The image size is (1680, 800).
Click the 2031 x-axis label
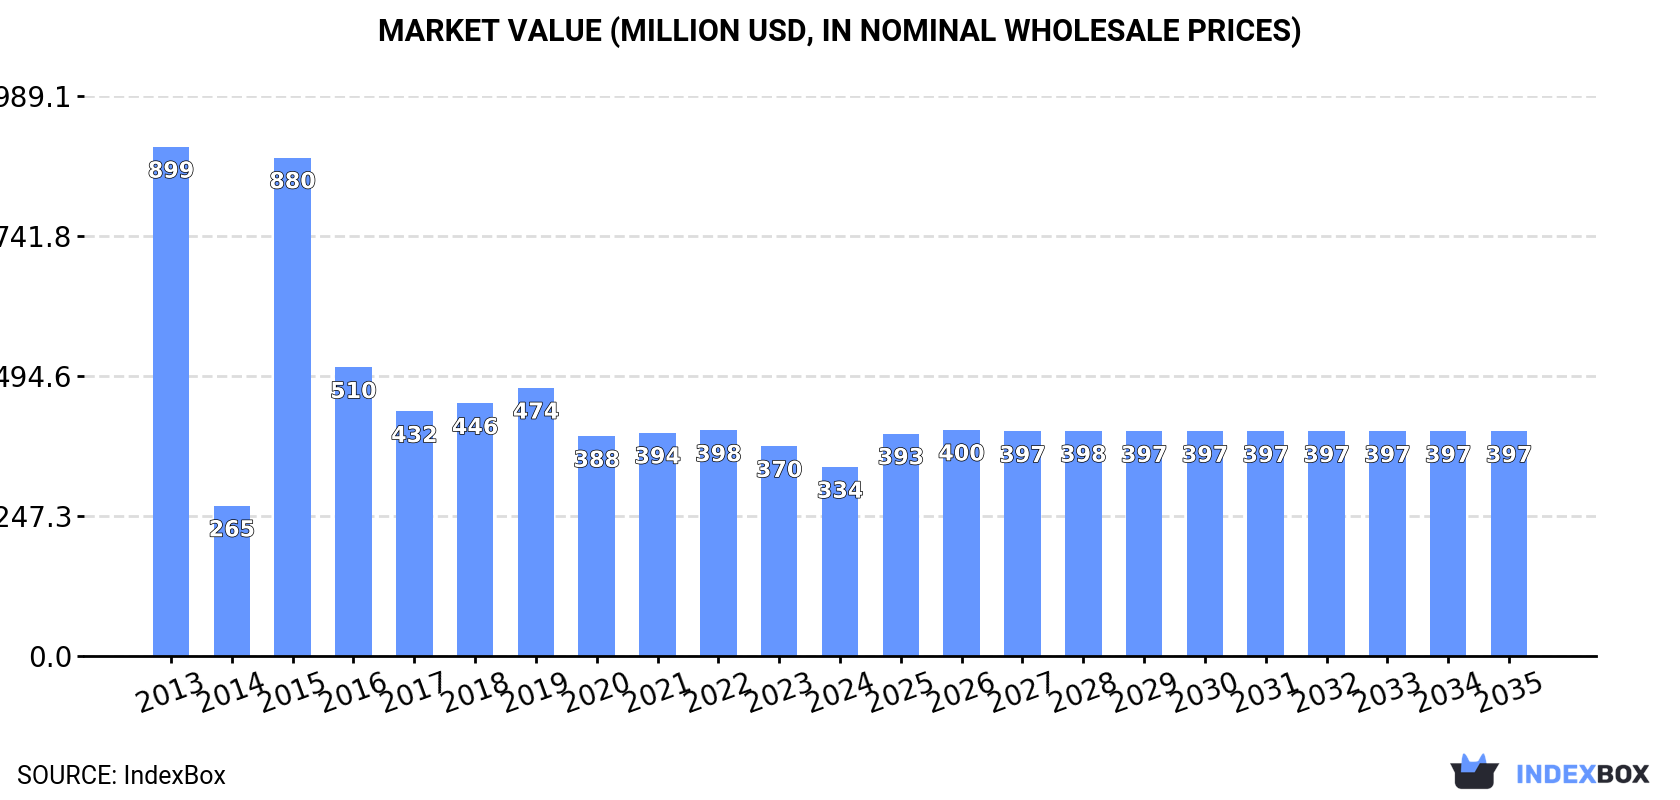1266,691
